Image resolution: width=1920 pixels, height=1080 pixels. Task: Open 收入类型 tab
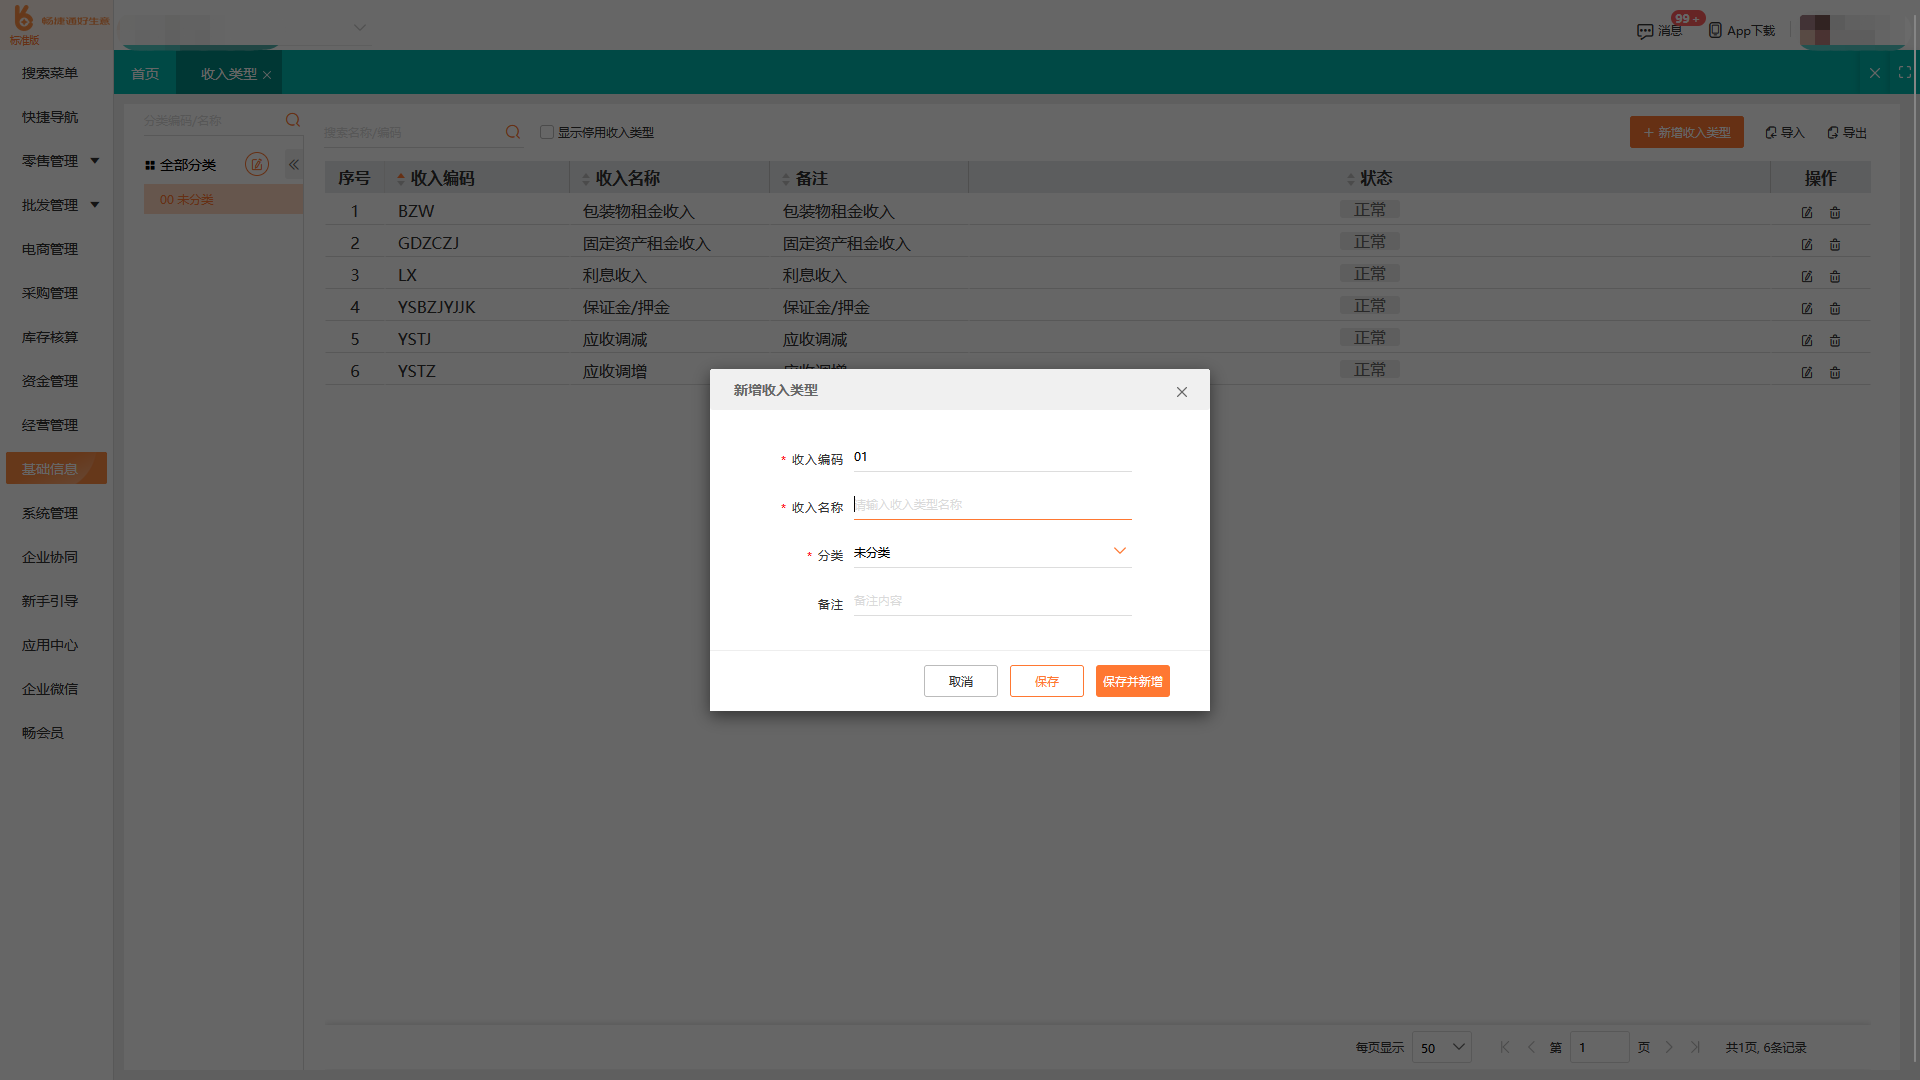coord(228,73)
